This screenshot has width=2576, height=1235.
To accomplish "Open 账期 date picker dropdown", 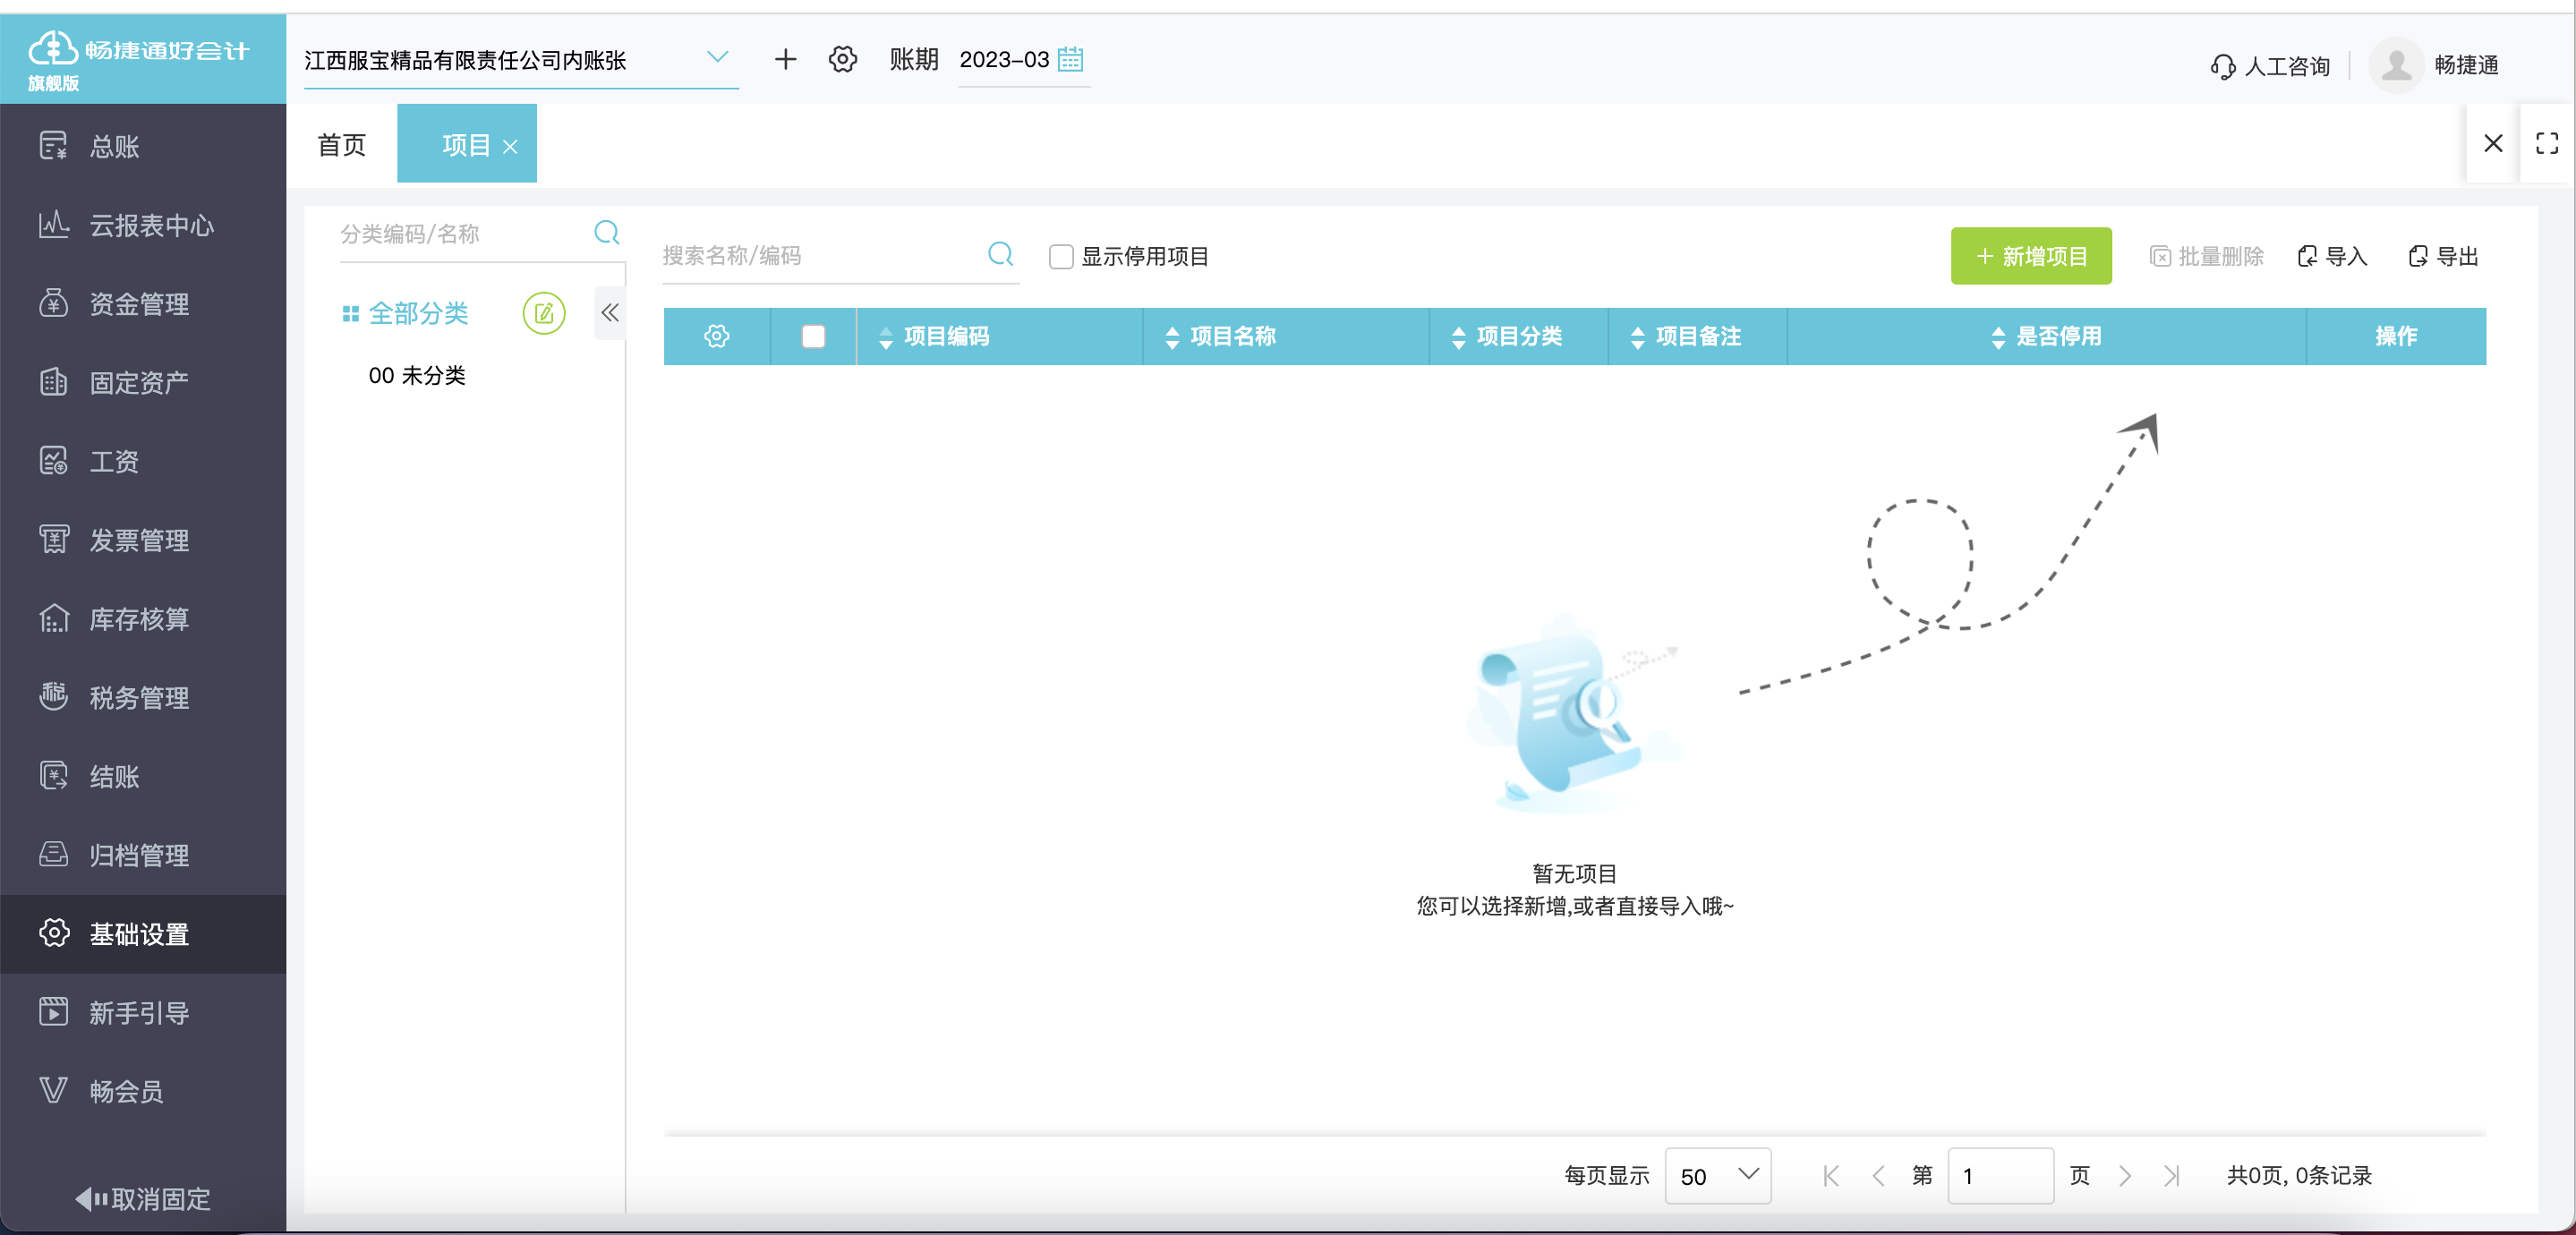I will pyautogui.click(x=1070, y=59).
